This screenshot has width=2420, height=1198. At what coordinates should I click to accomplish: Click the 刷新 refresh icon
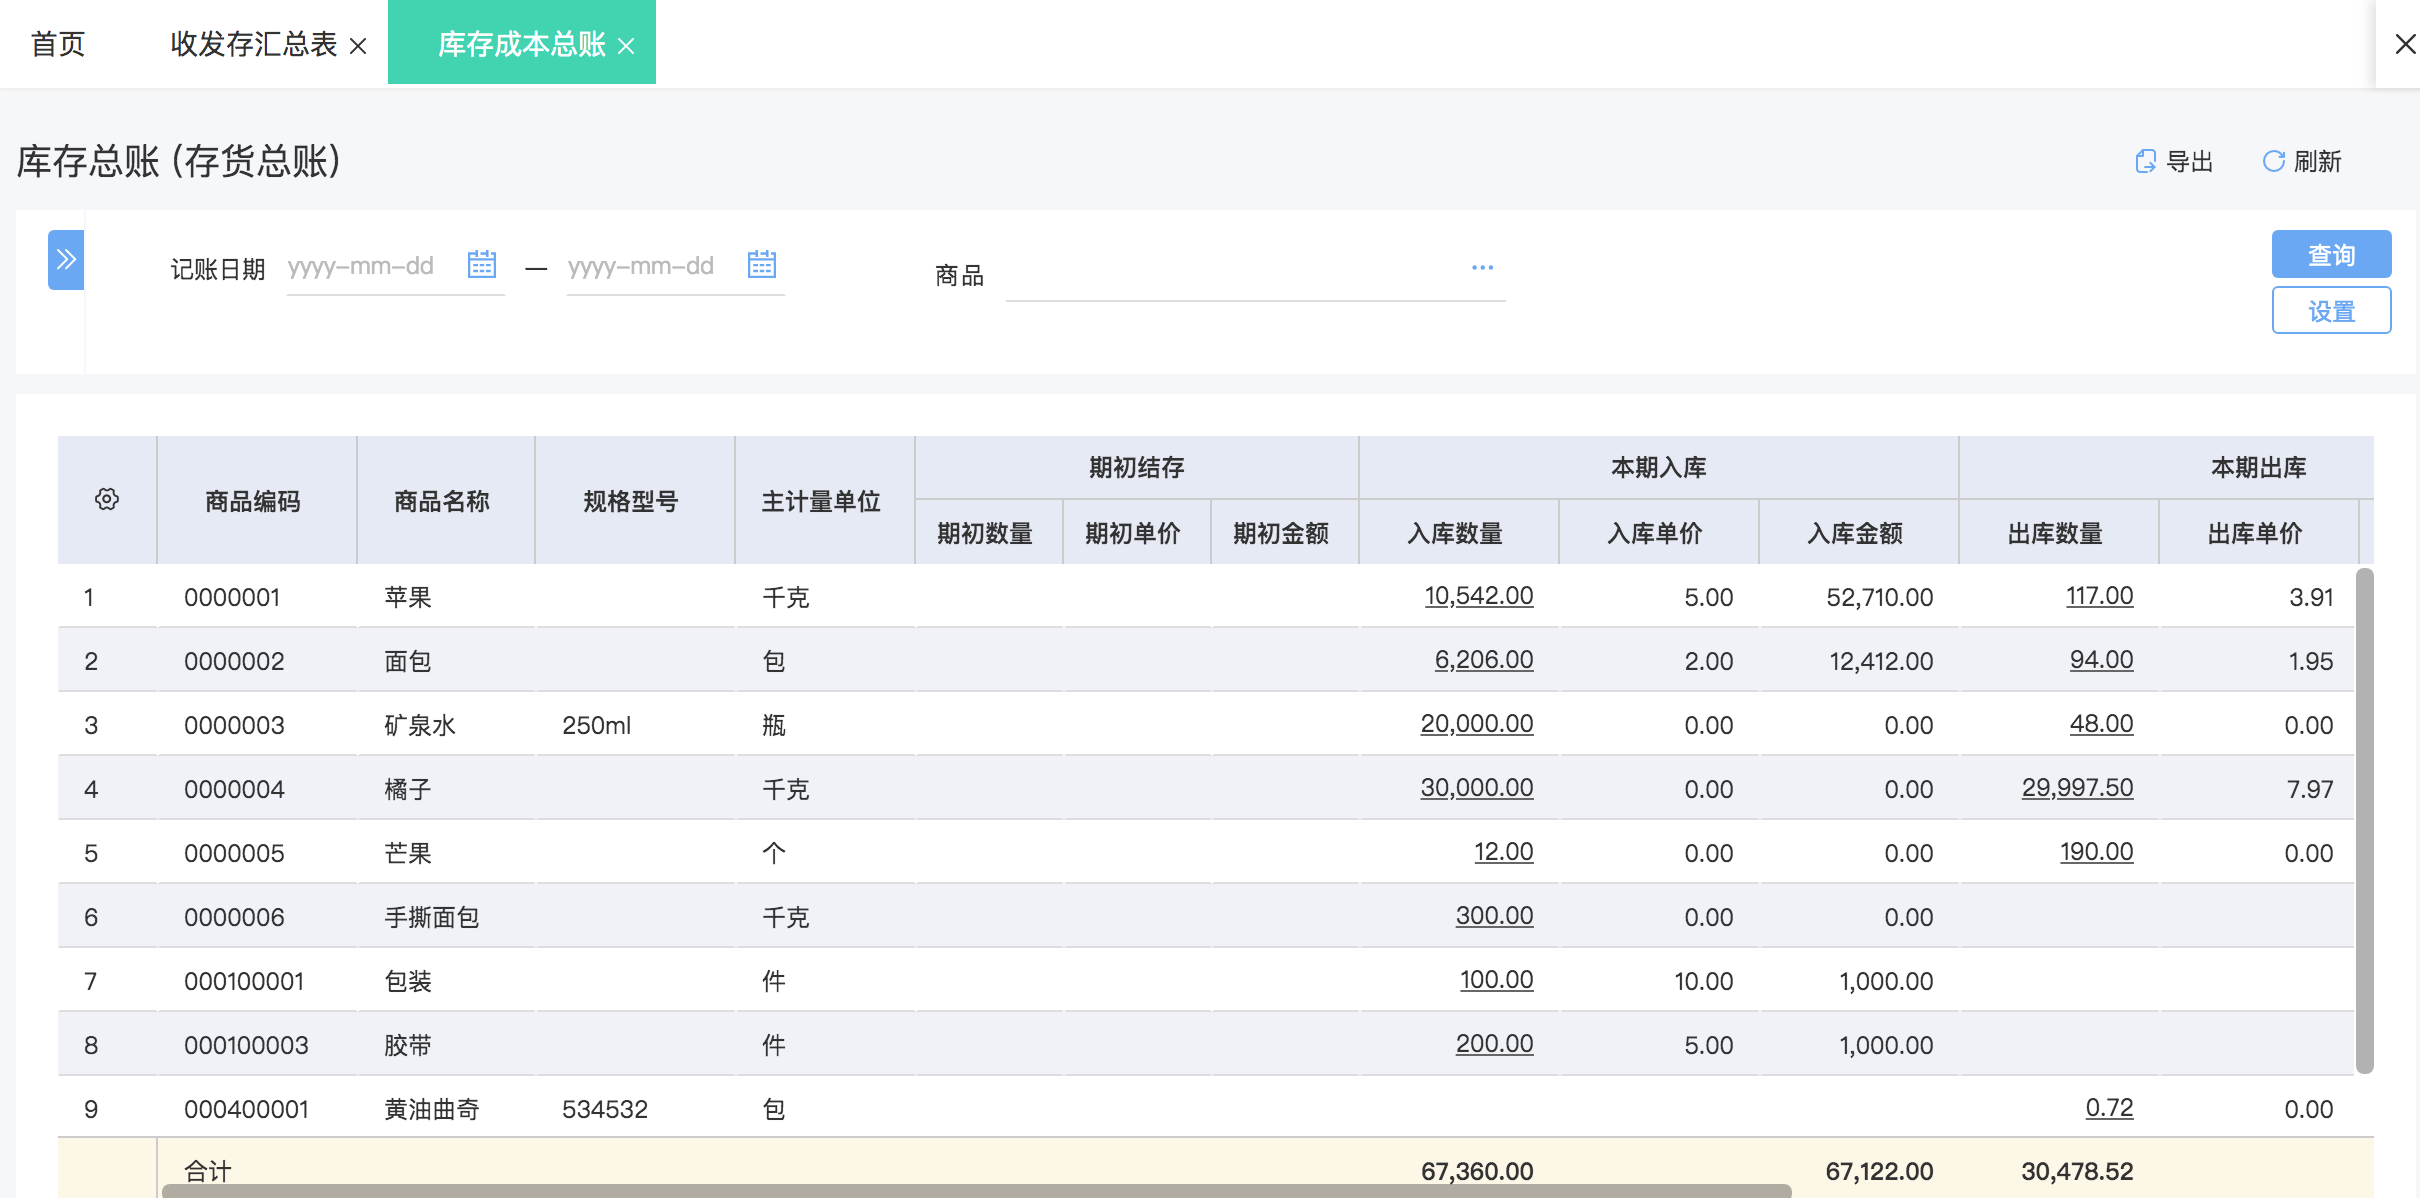tap(2270, 161)
